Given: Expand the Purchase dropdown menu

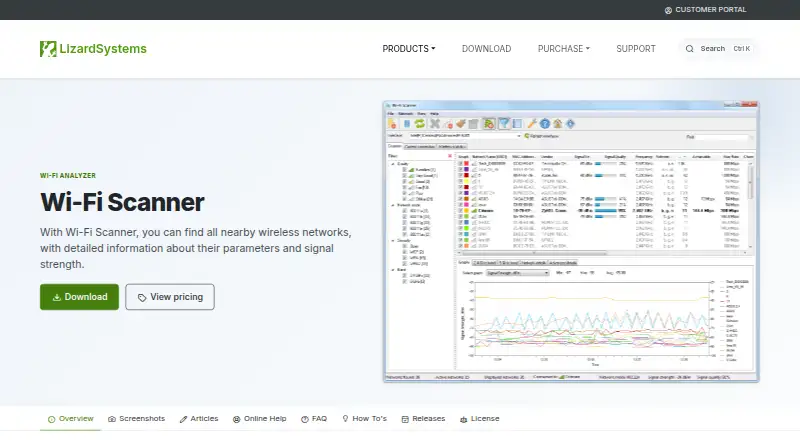Looking at the screenshot, I should tap(563, 48).
